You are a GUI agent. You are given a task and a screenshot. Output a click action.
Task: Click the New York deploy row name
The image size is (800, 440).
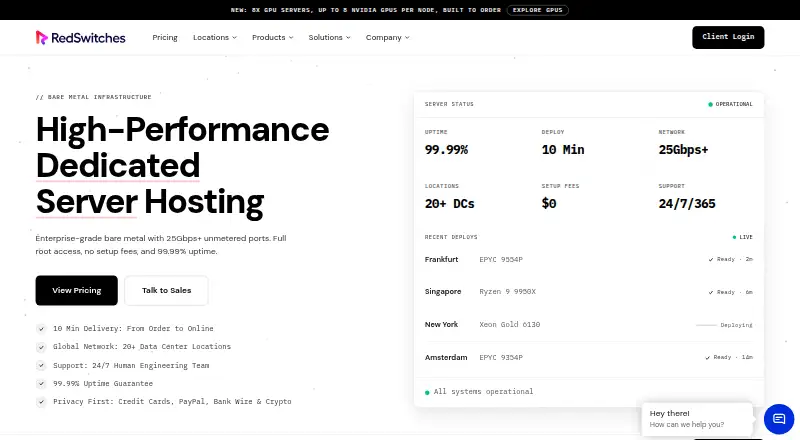441,324
